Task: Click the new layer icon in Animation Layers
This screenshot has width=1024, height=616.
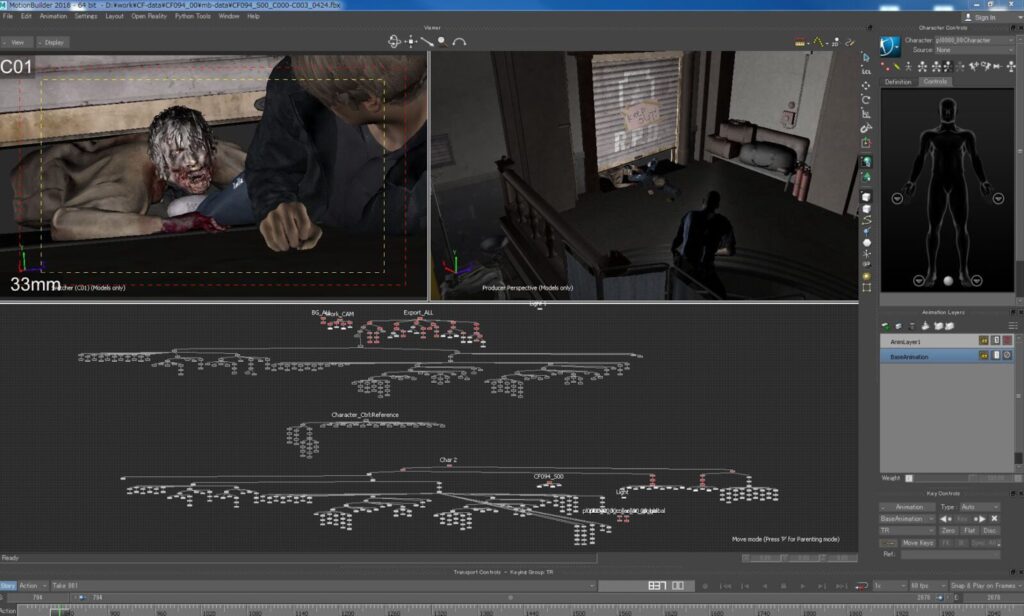Action: 884,325
